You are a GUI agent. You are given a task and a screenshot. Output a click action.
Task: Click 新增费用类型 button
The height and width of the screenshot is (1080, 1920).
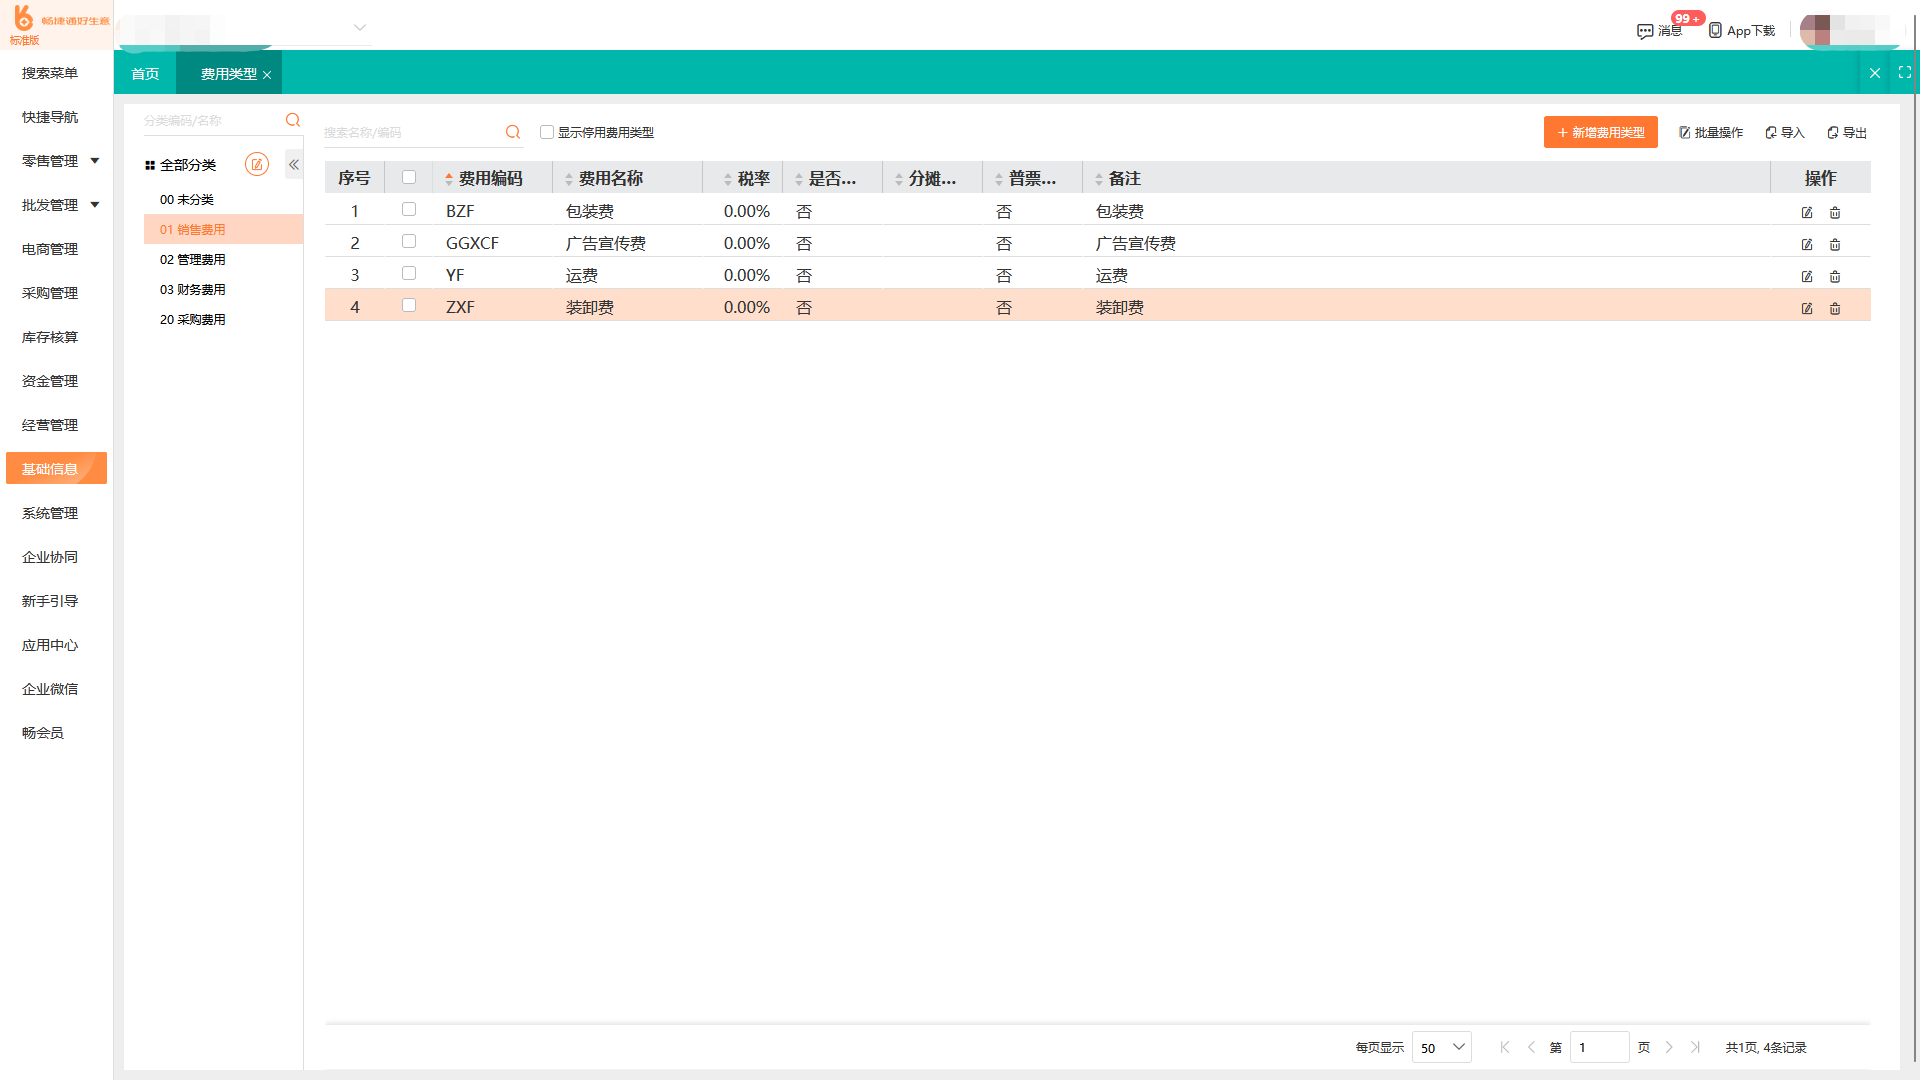pos(1600,131)
